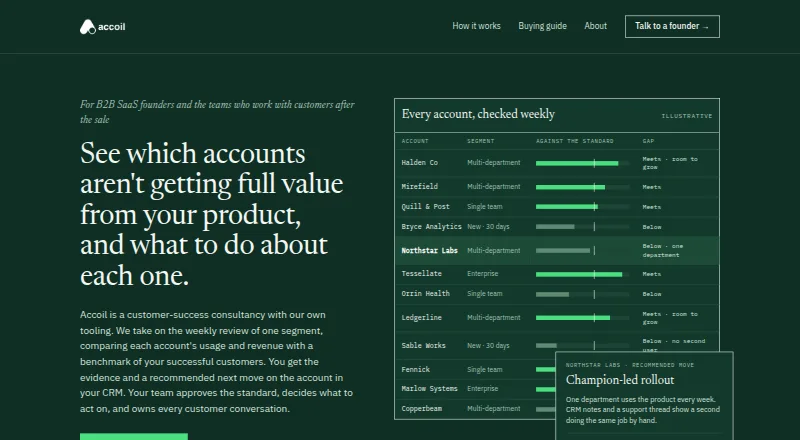Click the Quill & Post progress bar
The height and width of the screenshot is (440, 800).
pyautogui.click(x=582, y=207)
